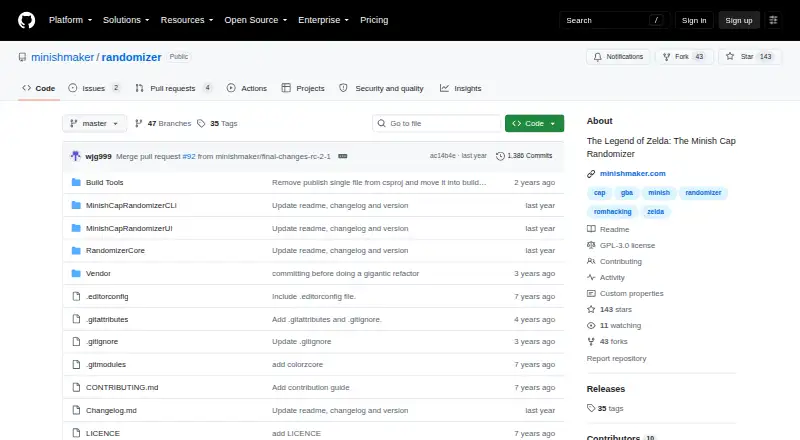Open the Changelog.md file
This screenshot has width=800, height=440.
point(111,410)
